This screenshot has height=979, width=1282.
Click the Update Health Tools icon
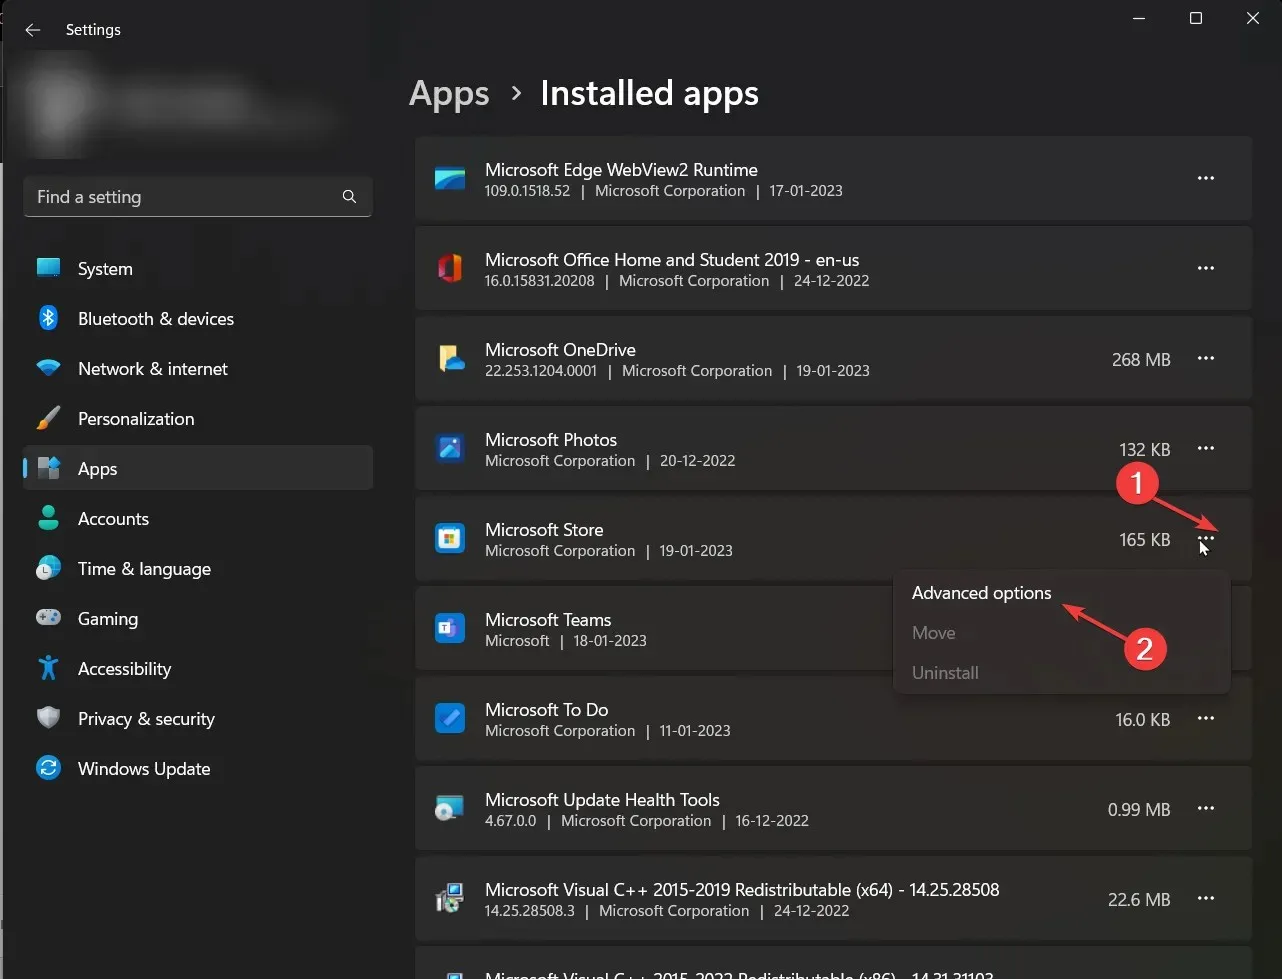tap(450, 808)
